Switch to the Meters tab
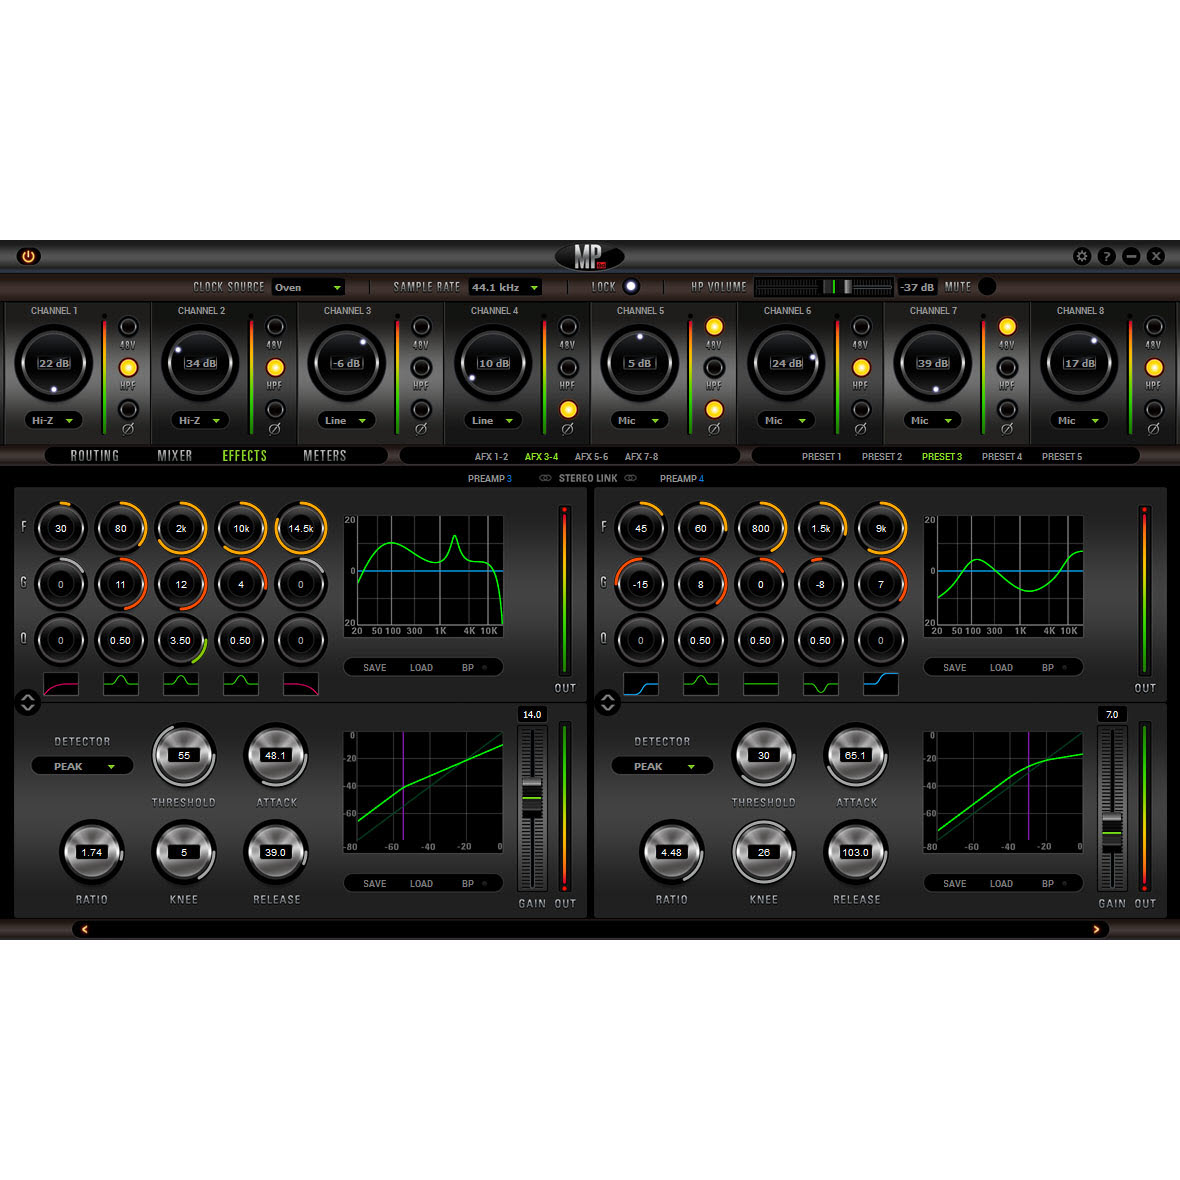The image size is (1180, 1180). tap(325, 456)
